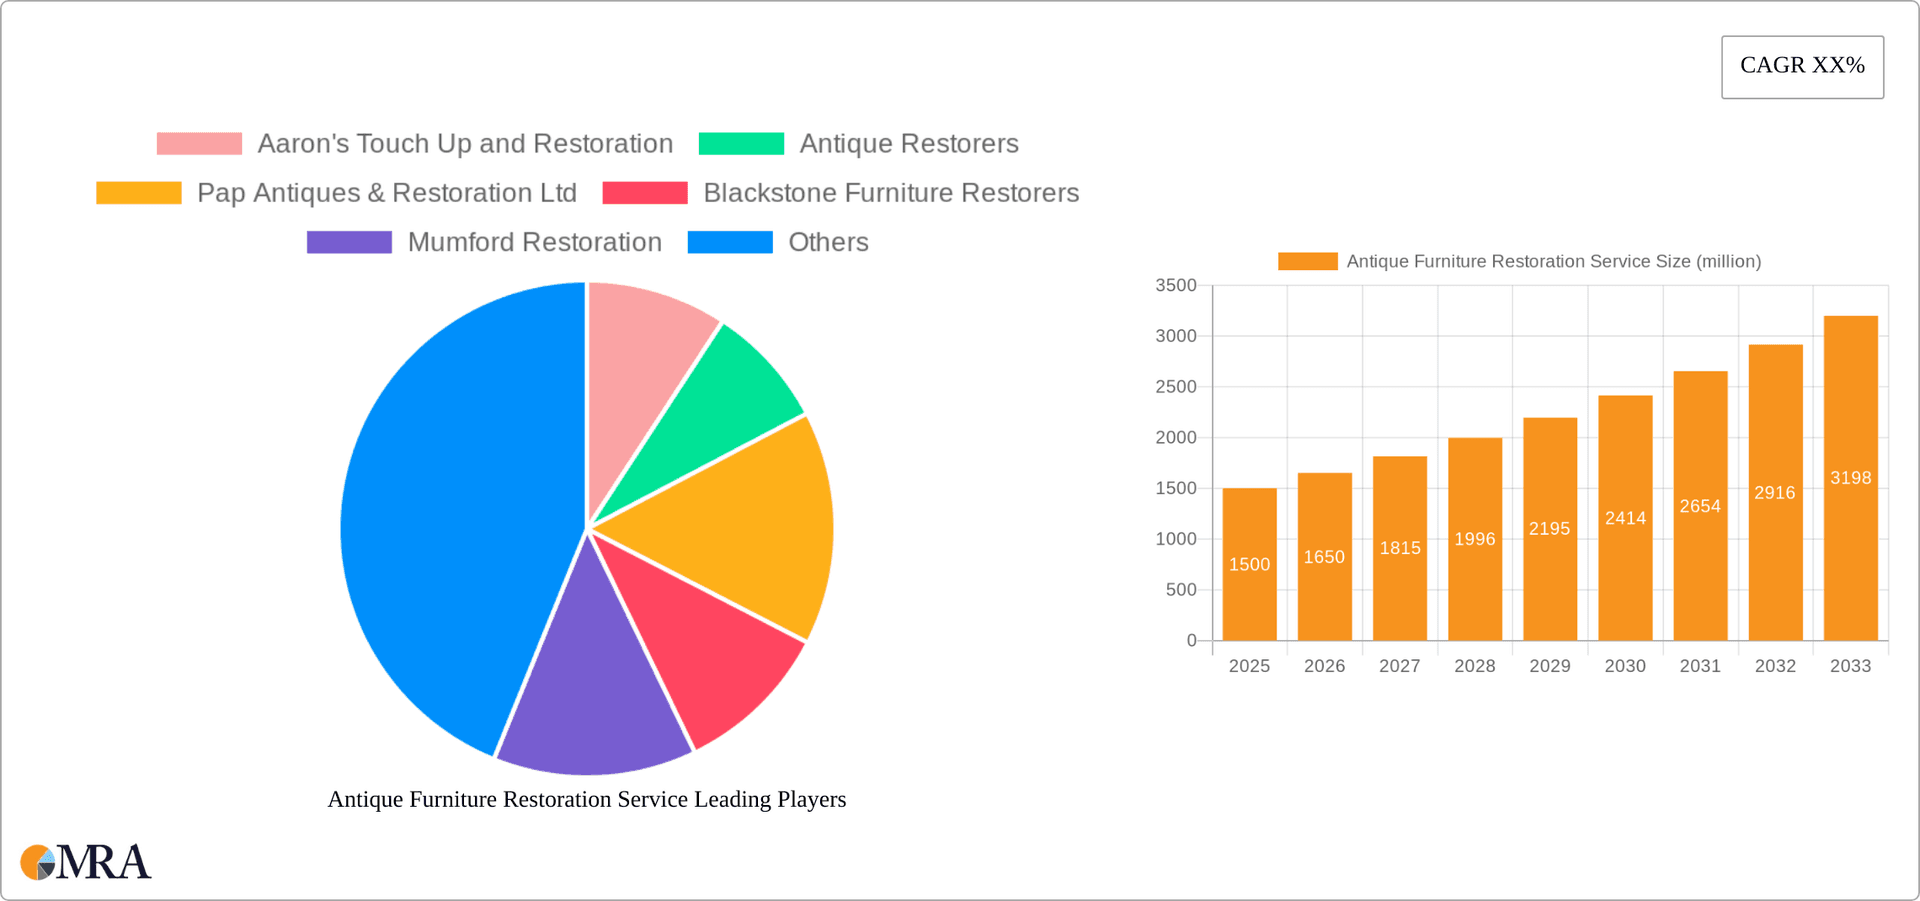The image size is (1920, 901).
Task: Select the 2033 bar showing 3198
Action: pos(1850,470)
